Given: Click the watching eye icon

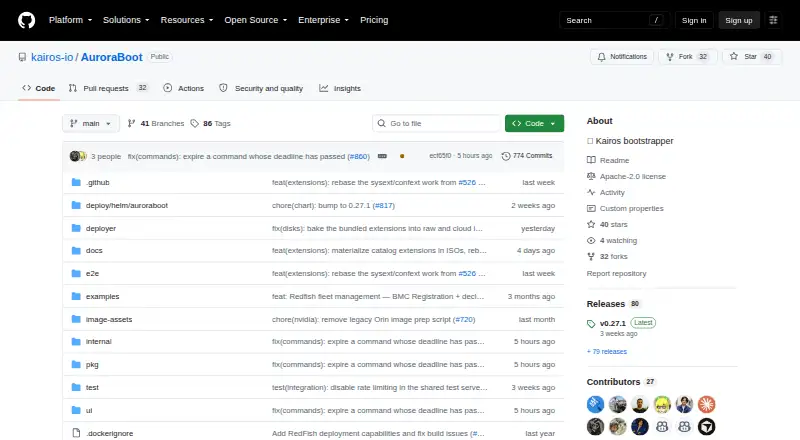Looking at the screenshot, I should [x=591, y=240].
